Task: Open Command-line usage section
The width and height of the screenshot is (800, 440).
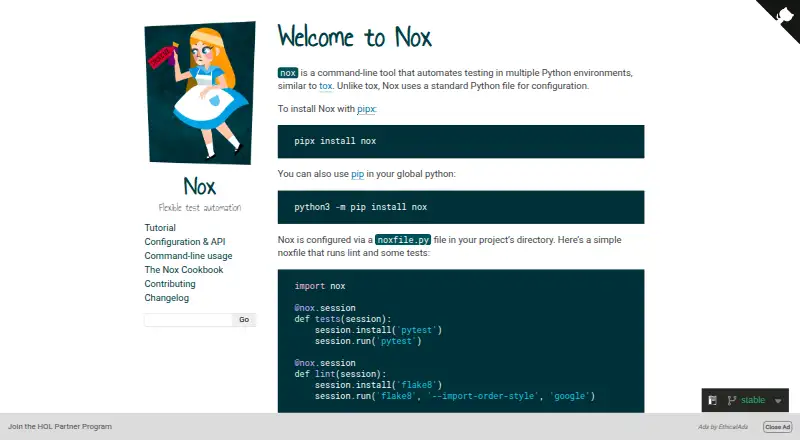Action: (188, 256)
